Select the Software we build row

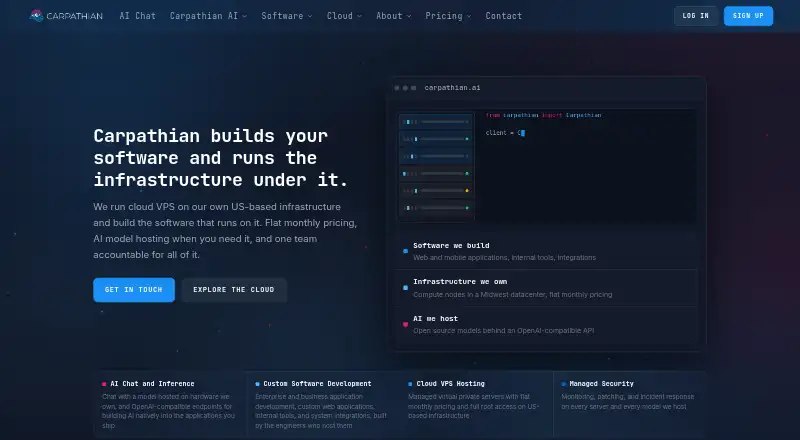[x=546, y=251]
